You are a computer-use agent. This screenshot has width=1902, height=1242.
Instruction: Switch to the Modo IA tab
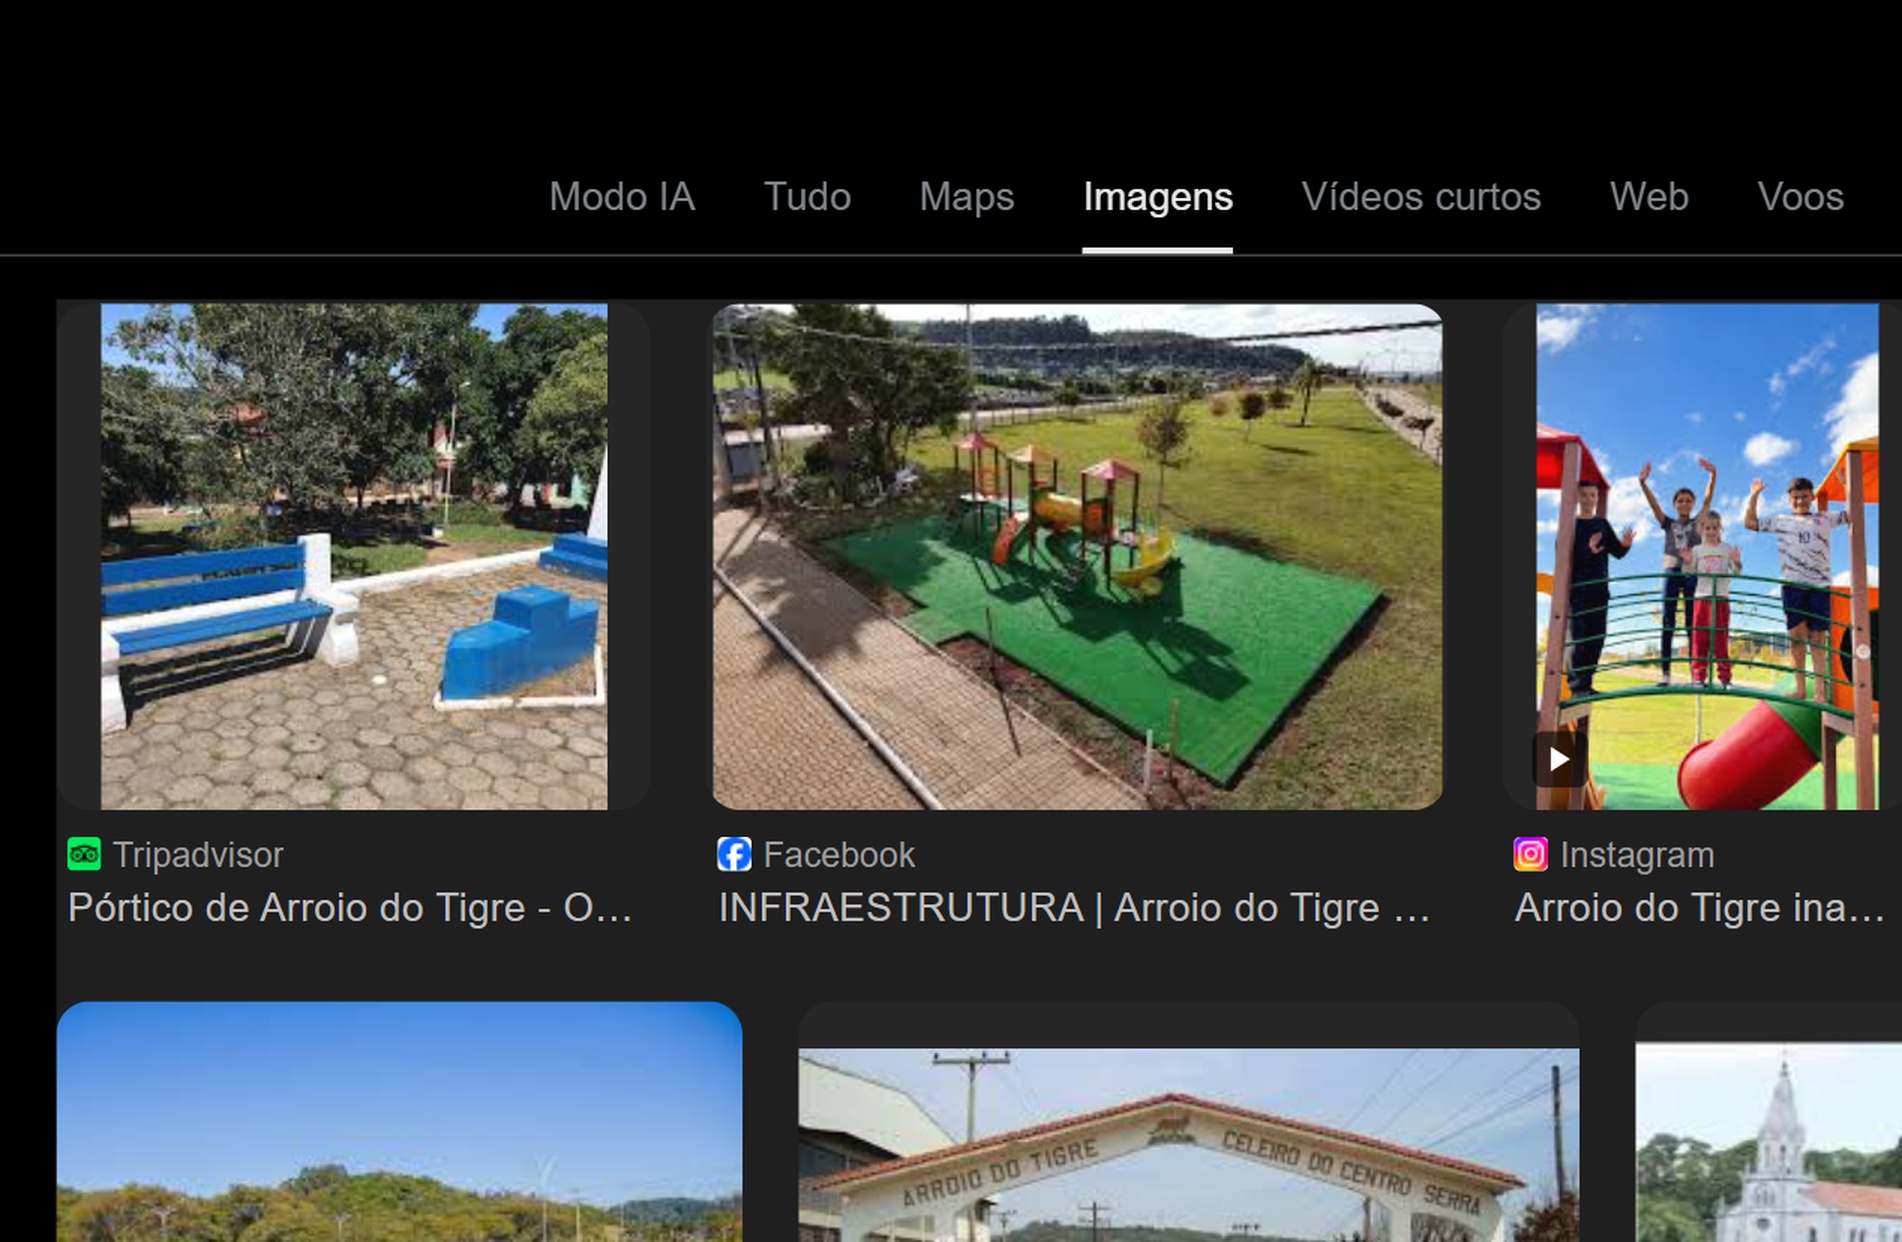(x=621, y=197)
